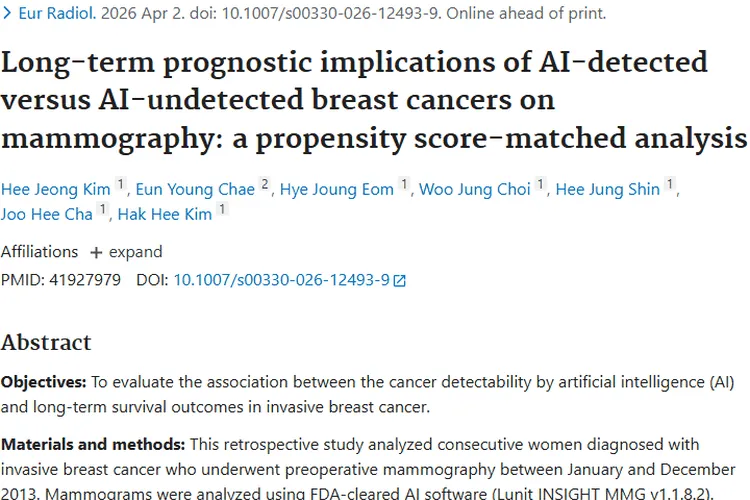Open author Hee Jeong Kim's link
This screenshot has width=750, height=500.
tap(55, 189)
